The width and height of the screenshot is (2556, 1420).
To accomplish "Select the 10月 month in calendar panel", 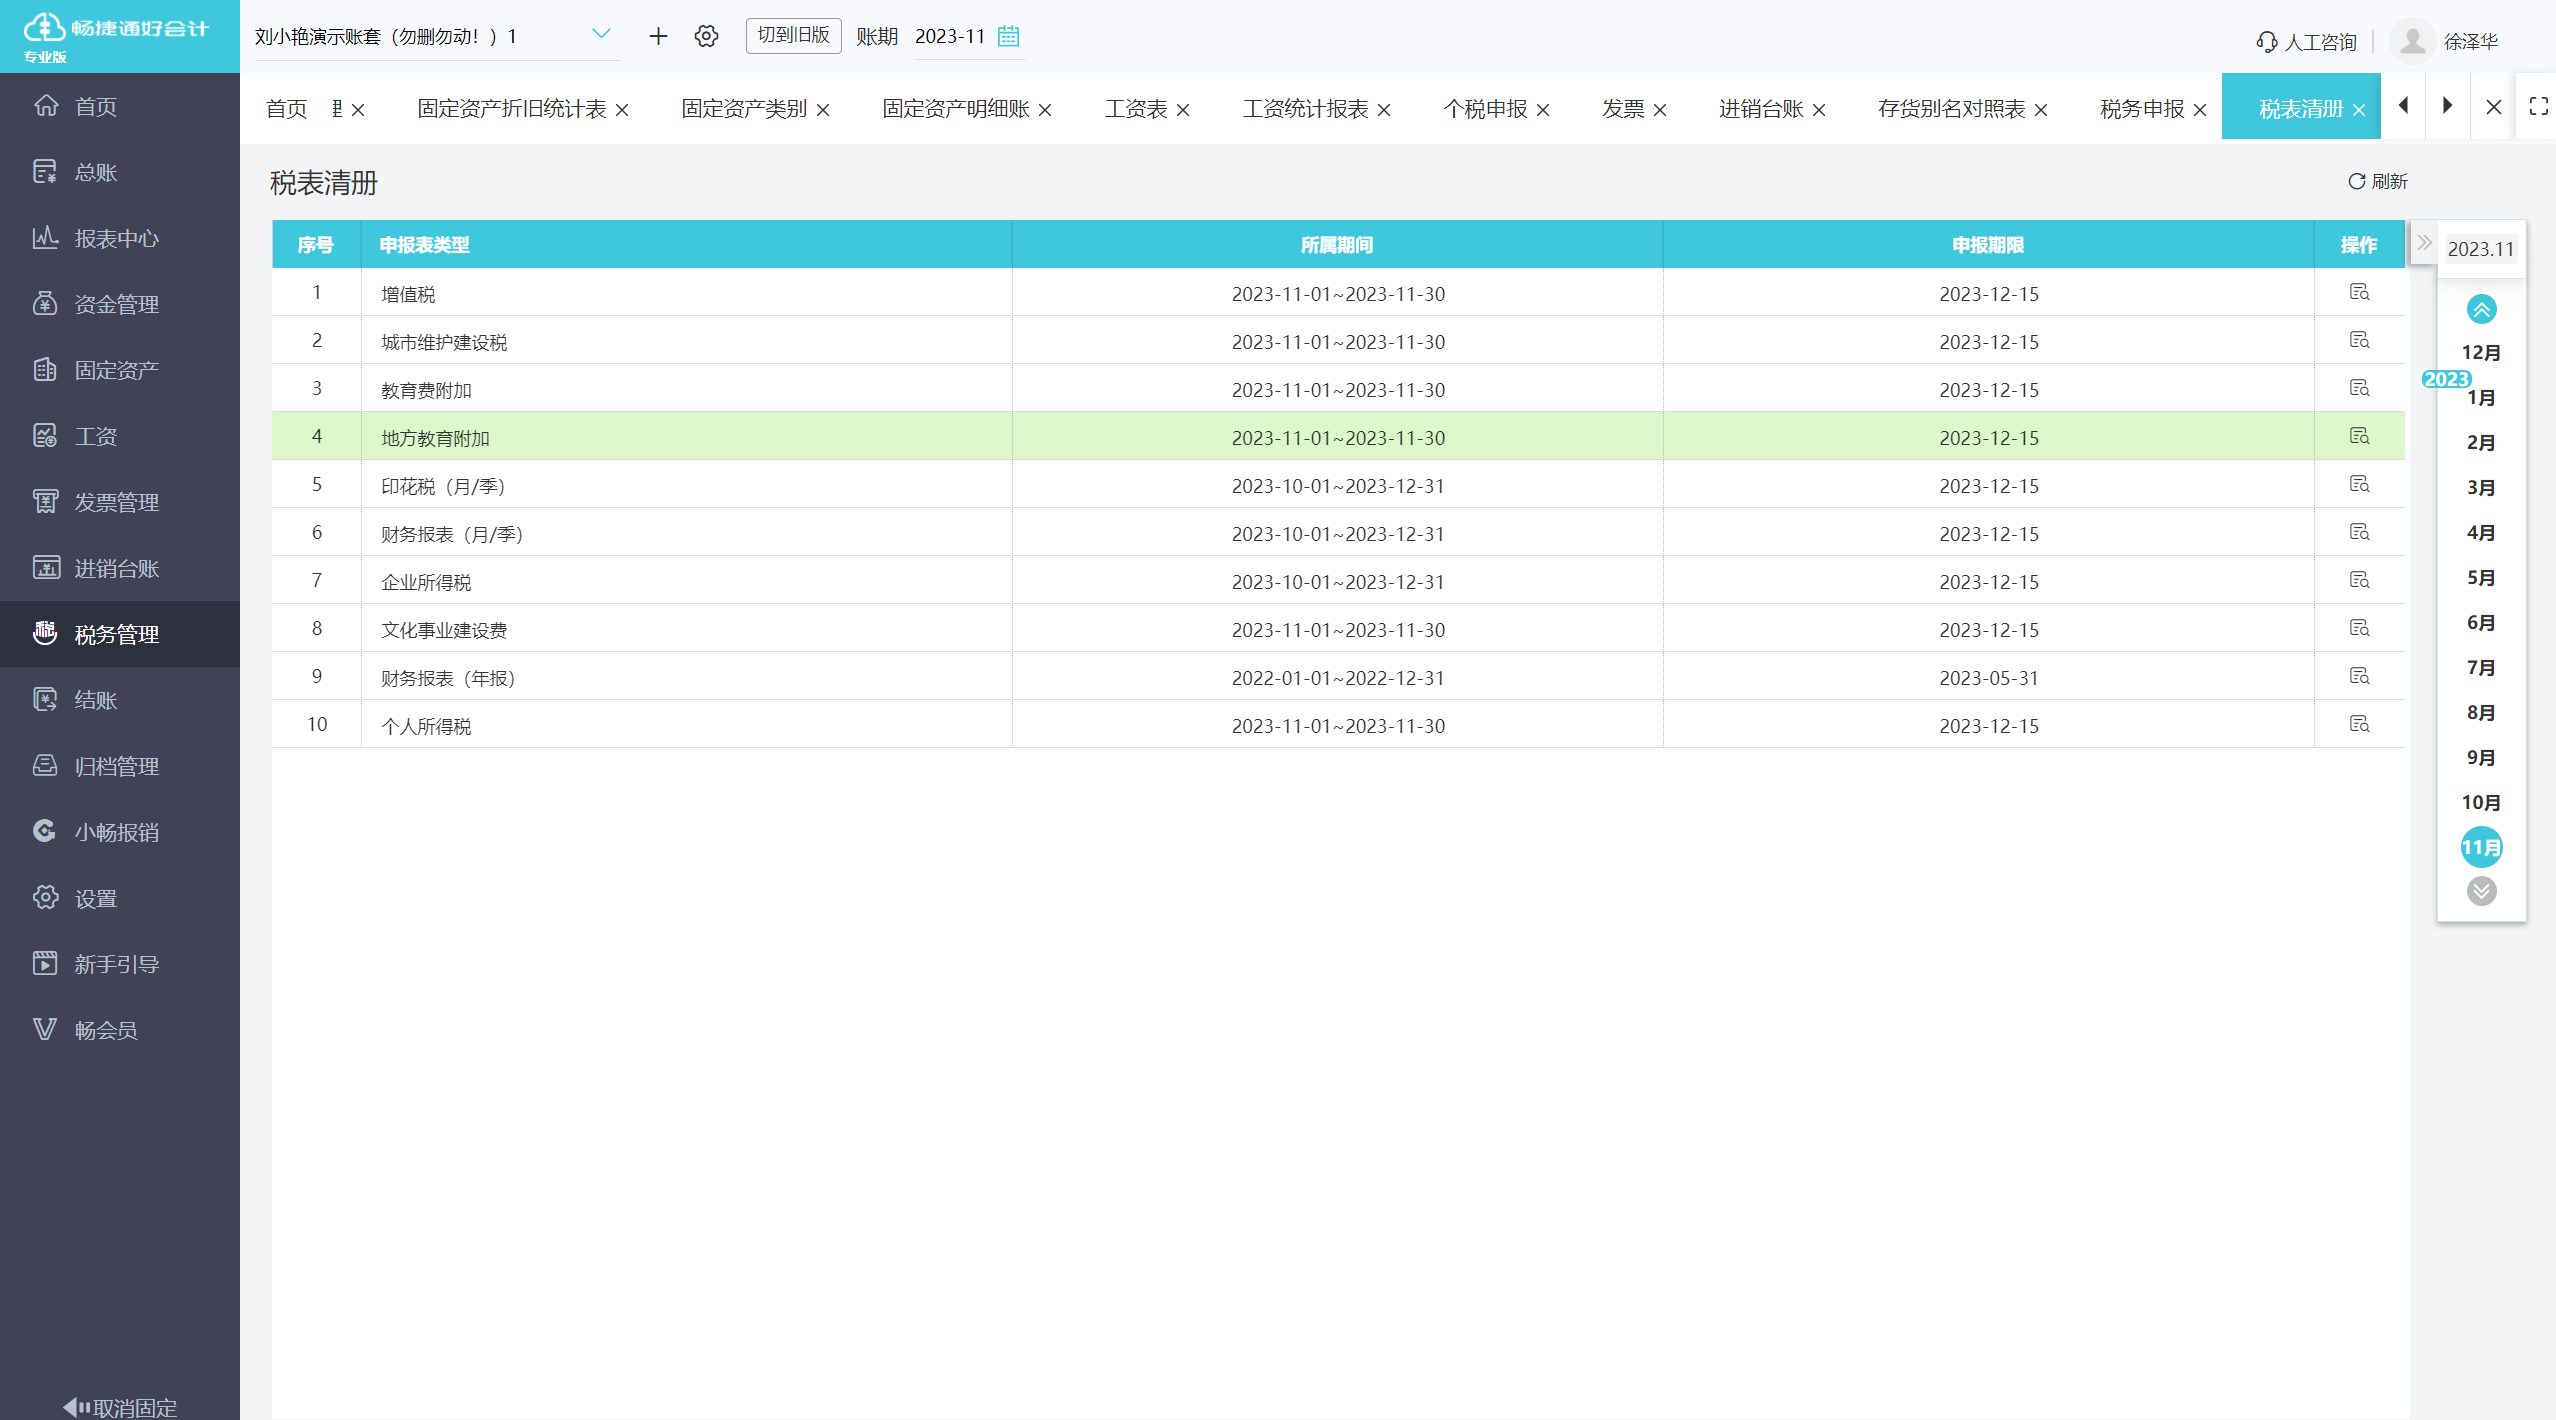I will pos(2481,803).
